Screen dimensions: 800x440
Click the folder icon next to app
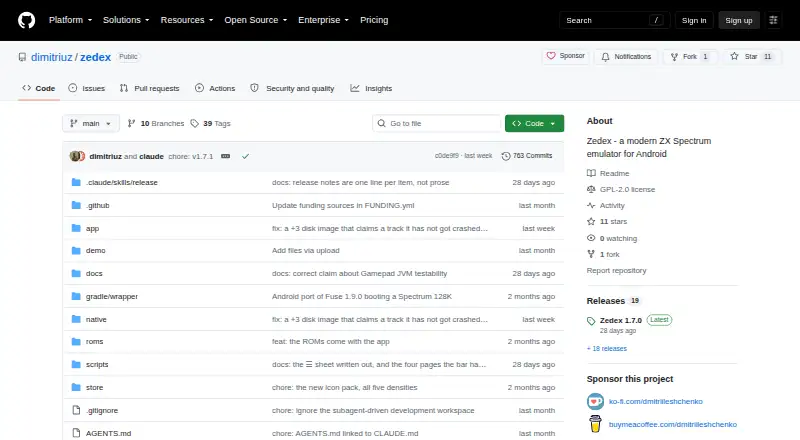click(76, 228)
